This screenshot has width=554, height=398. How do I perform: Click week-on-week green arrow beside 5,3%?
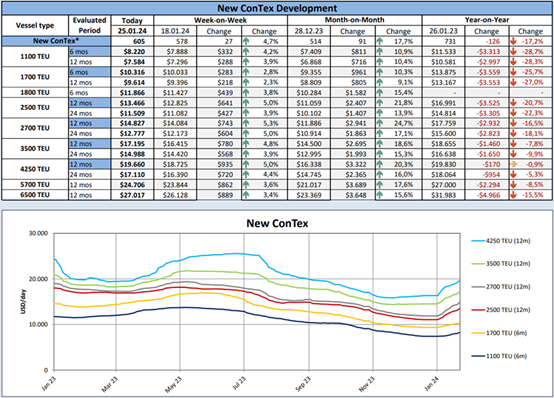pyautogui.click(x=246, y=123)
